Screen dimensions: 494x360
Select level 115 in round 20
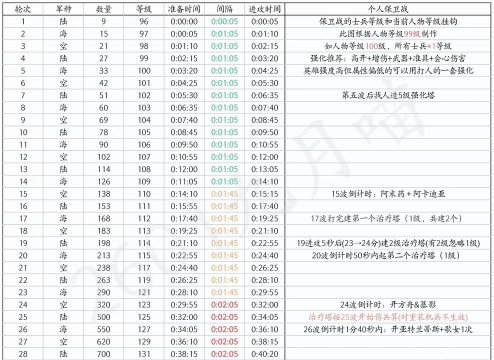[x=144, y=256]
